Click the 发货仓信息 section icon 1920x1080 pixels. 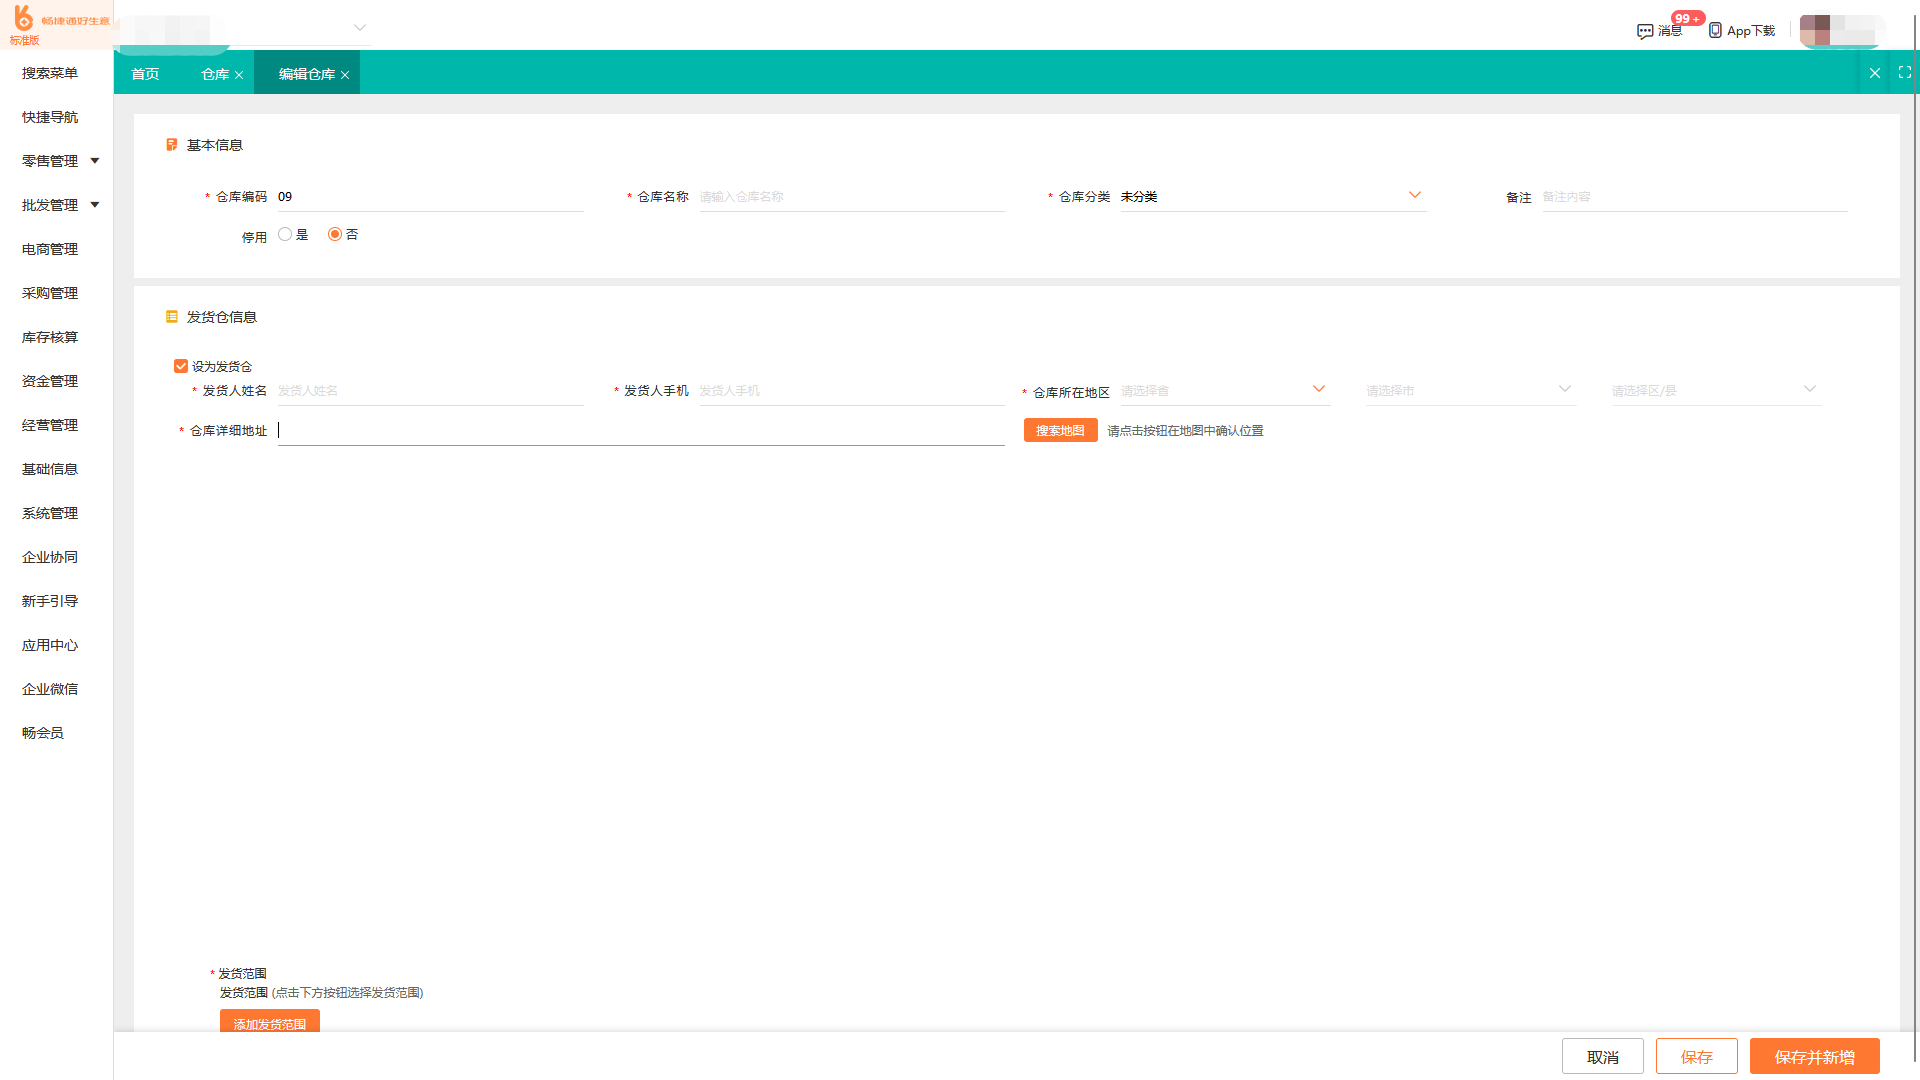coord(173,316)
